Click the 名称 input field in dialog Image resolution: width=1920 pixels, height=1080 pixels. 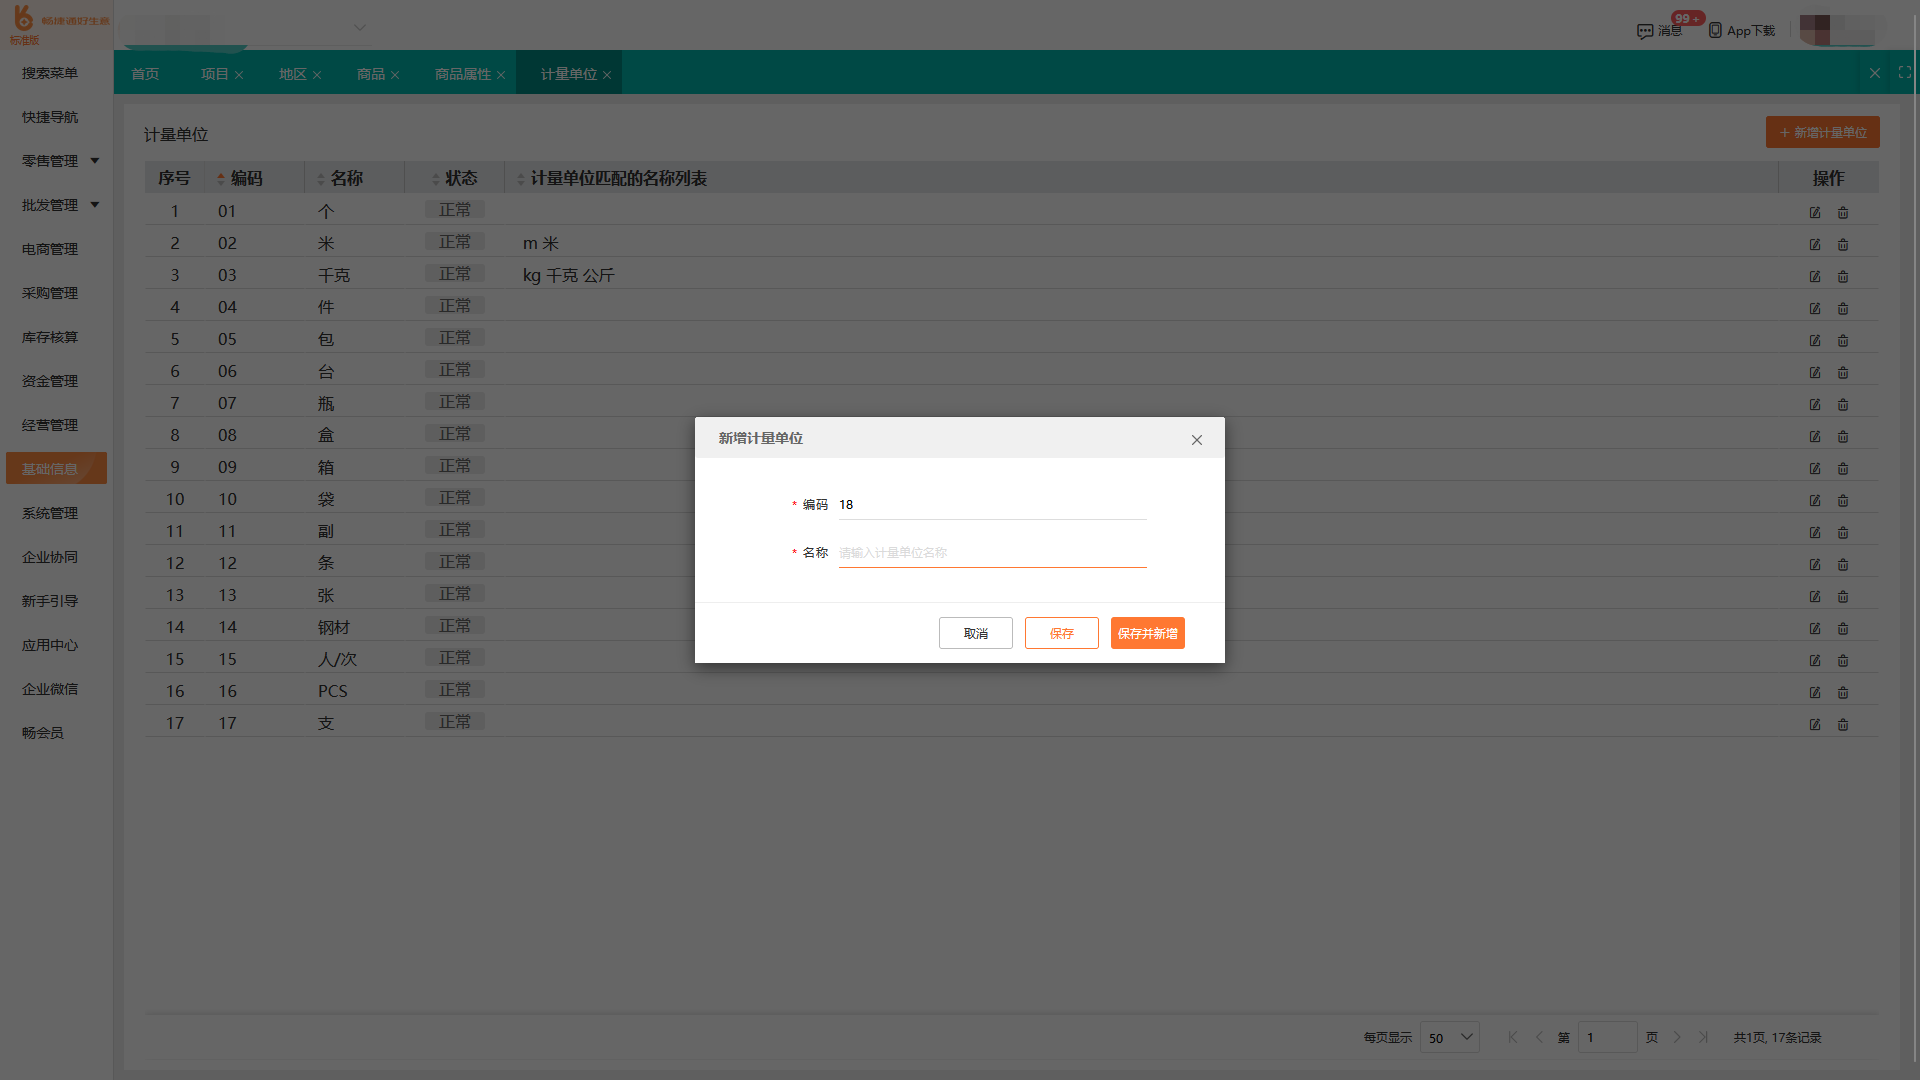pos(990,553)
